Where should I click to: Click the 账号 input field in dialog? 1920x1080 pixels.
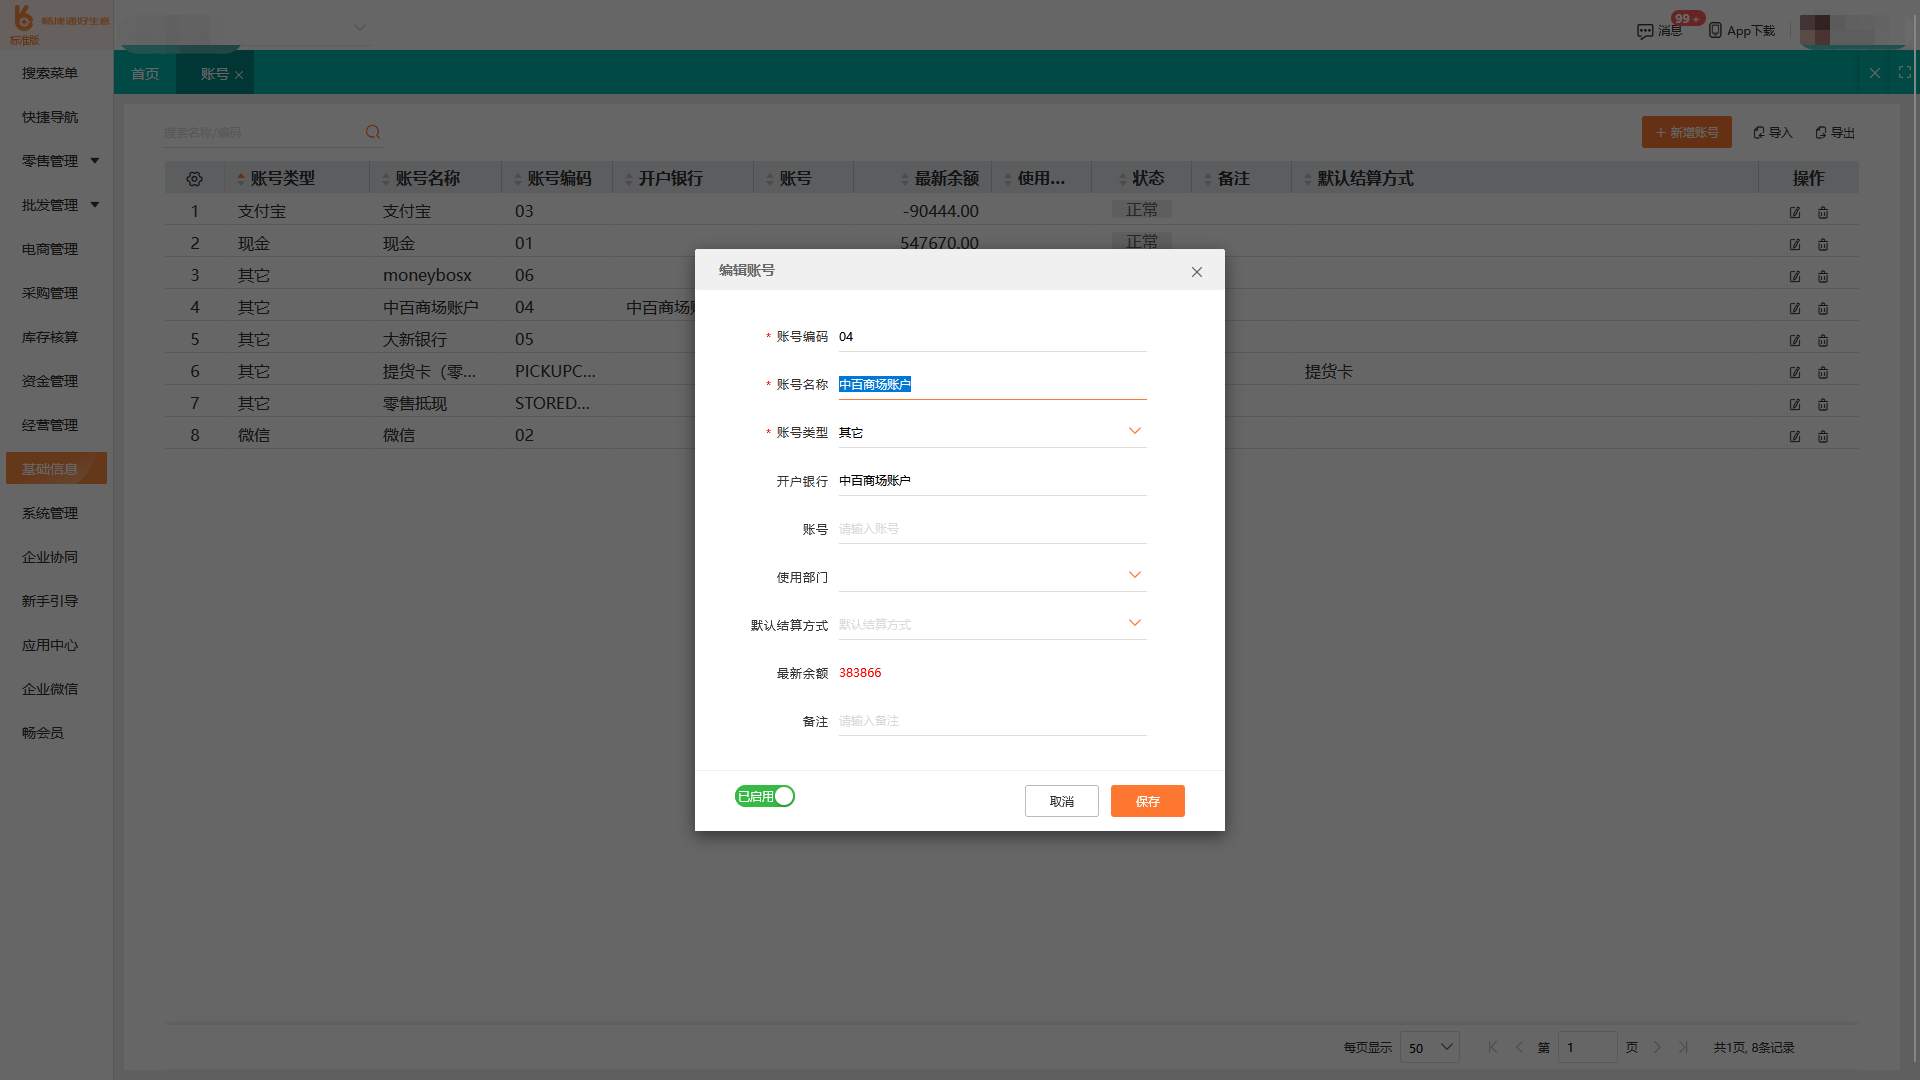point(992,527)
